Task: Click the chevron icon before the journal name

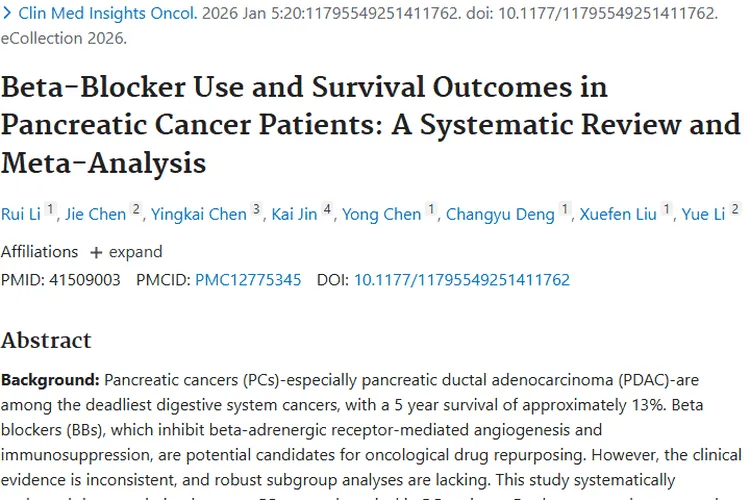Action: (x=7, y=13)
